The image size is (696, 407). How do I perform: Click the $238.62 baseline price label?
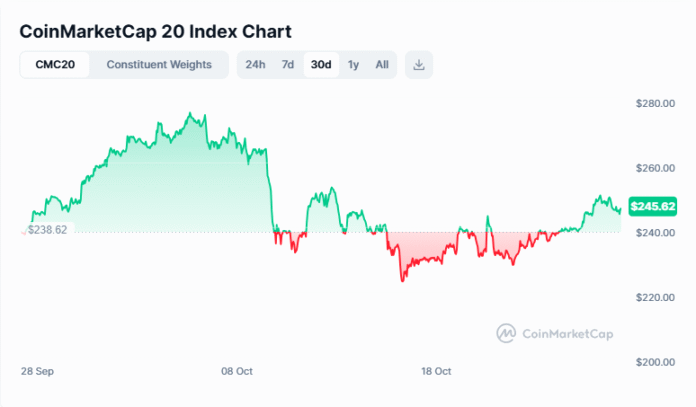pyautogui.click(x=47, y=229)
